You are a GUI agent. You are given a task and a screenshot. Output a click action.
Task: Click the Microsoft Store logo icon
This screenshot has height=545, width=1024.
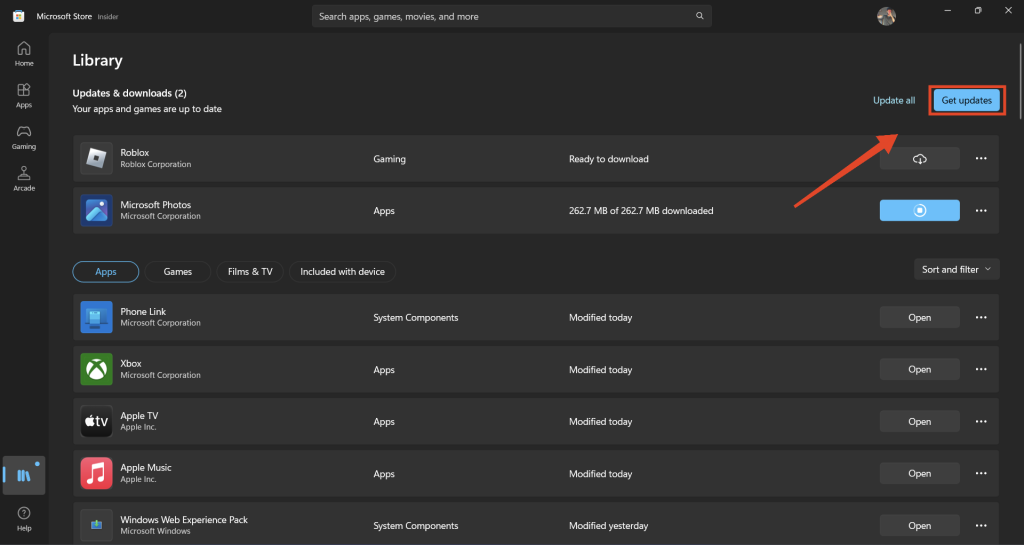[18, 16]
